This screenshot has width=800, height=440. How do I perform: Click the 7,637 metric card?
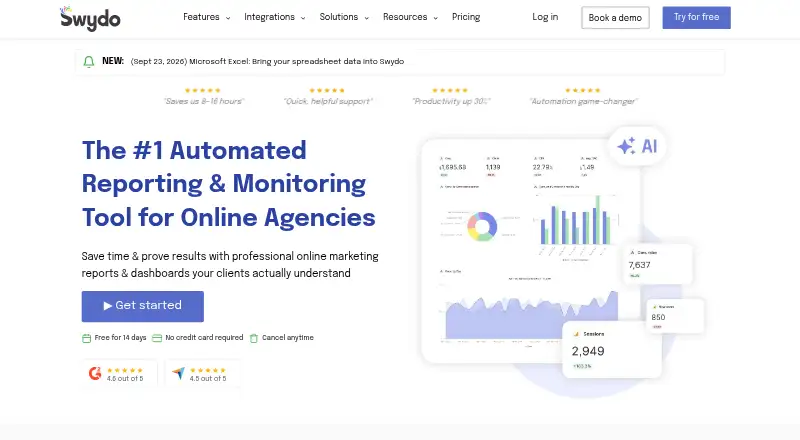pos(658,264)
